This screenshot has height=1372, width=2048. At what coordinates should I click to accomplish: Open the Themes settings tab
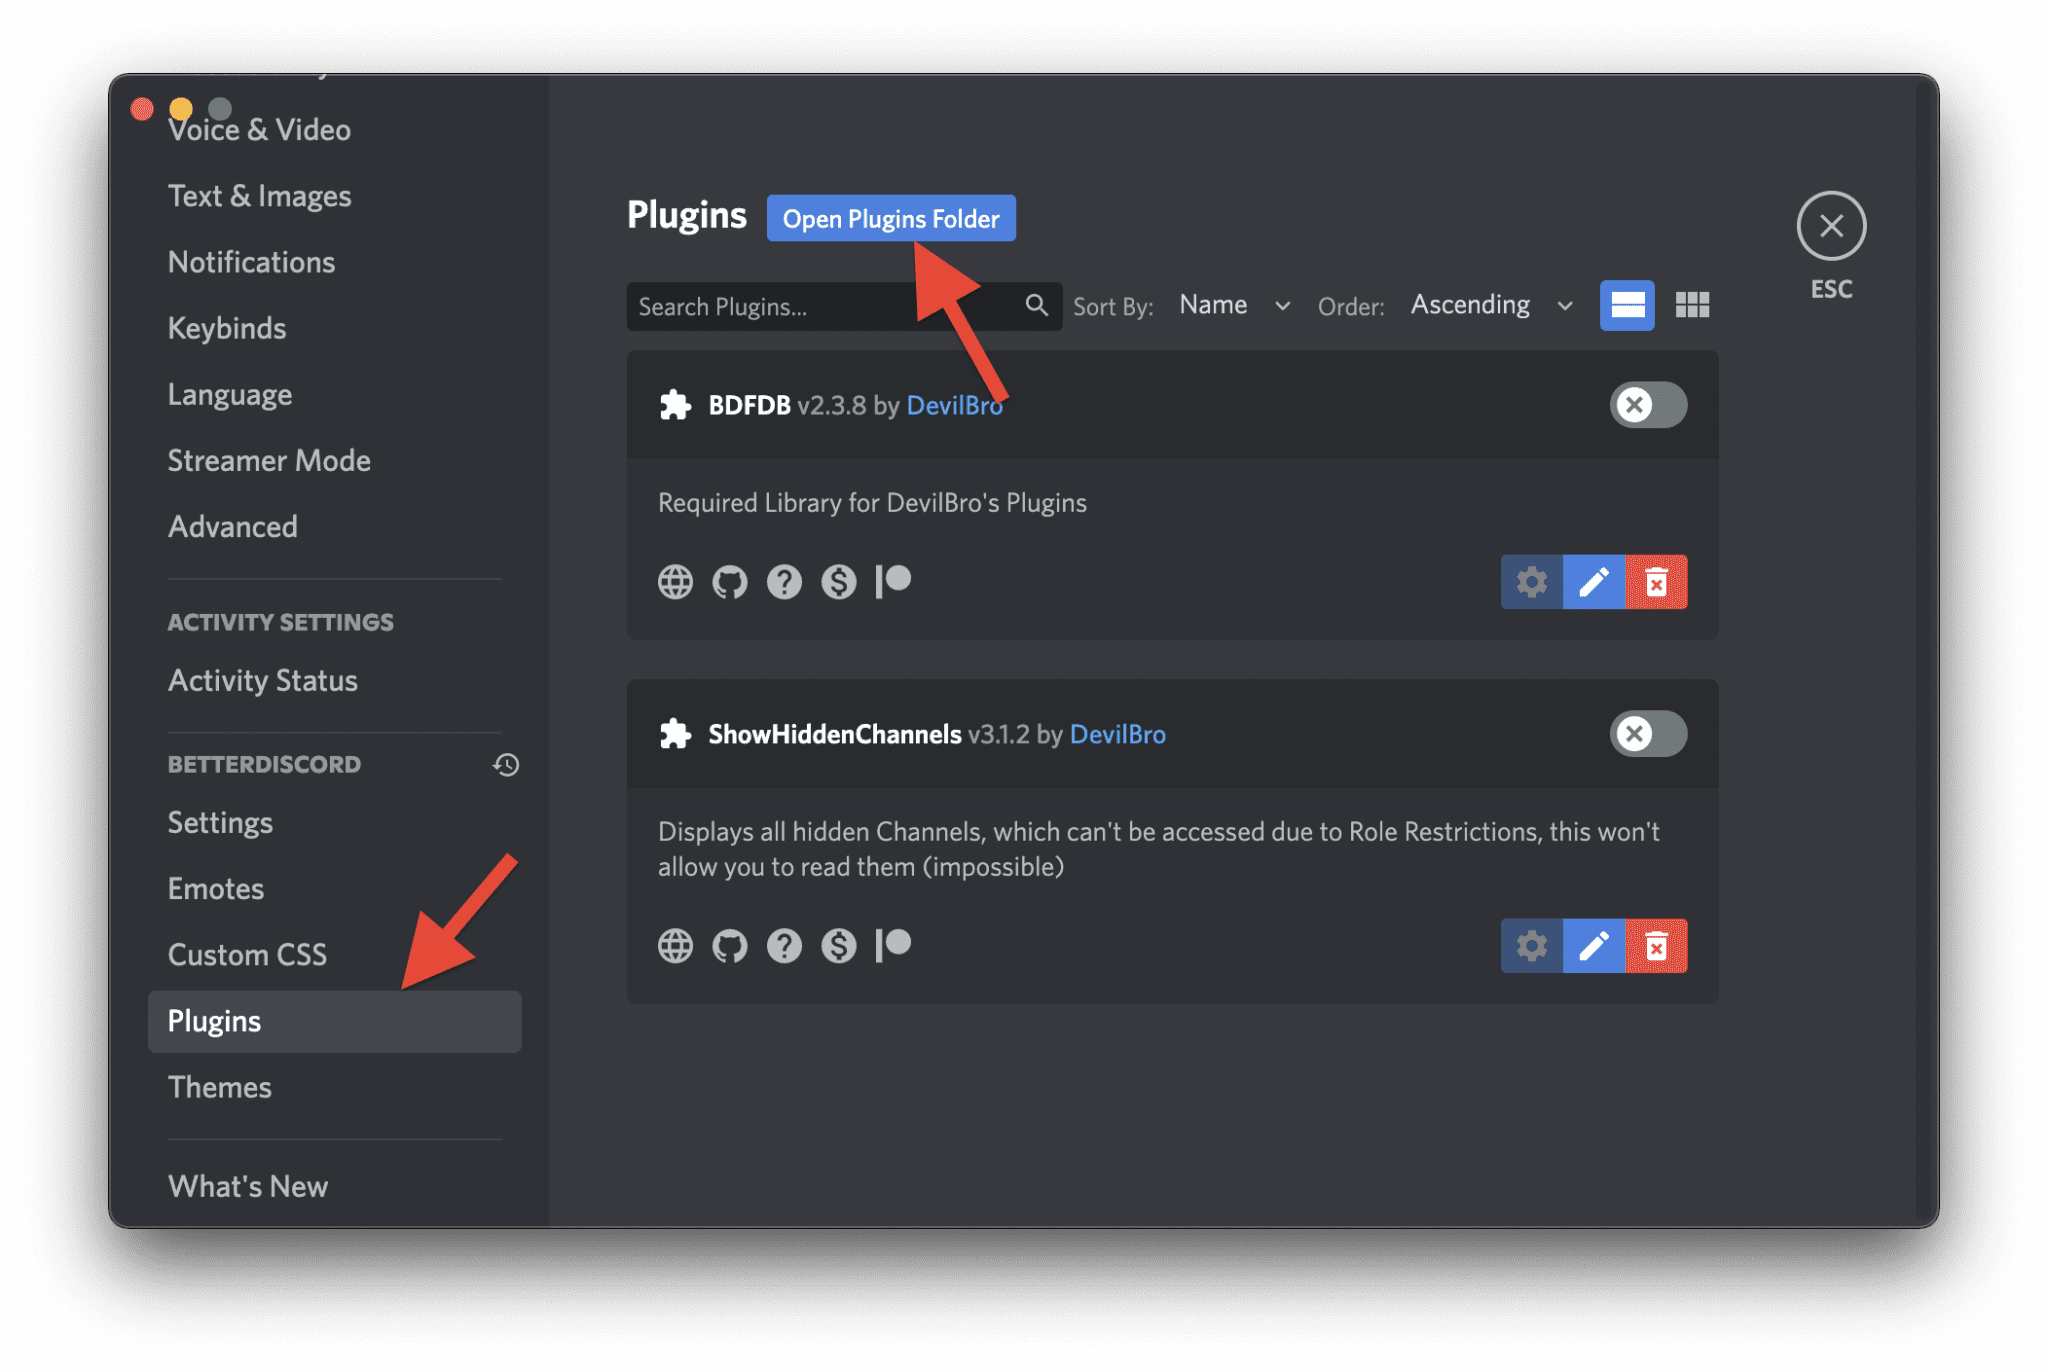(220, 1087)
